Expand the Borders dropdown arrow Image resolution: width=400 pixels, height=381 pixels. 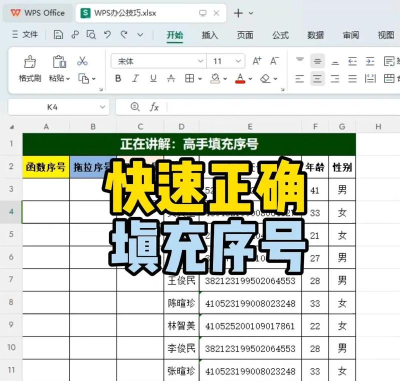tap(200, 79)
